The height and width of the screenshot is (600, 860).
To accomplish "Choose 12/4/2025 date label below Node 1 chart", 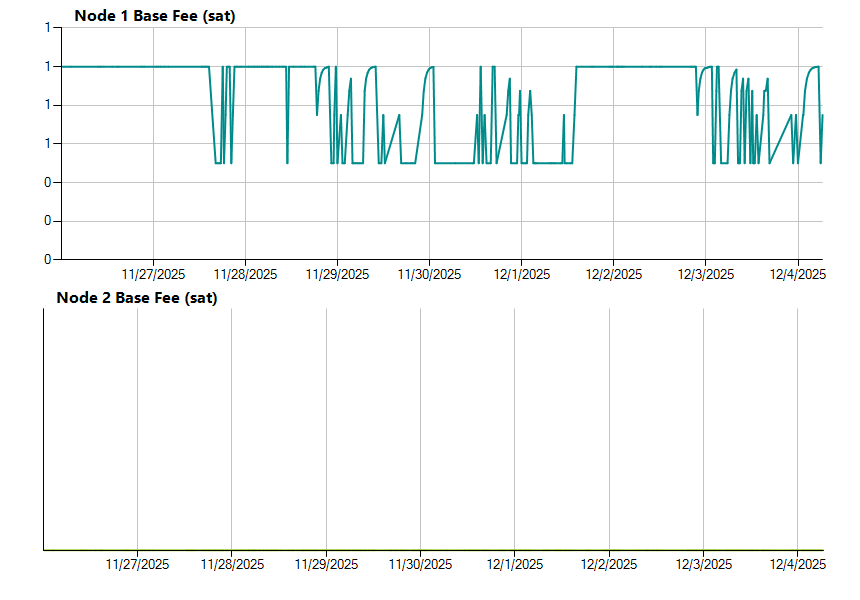I will click(x=797, y=274).
